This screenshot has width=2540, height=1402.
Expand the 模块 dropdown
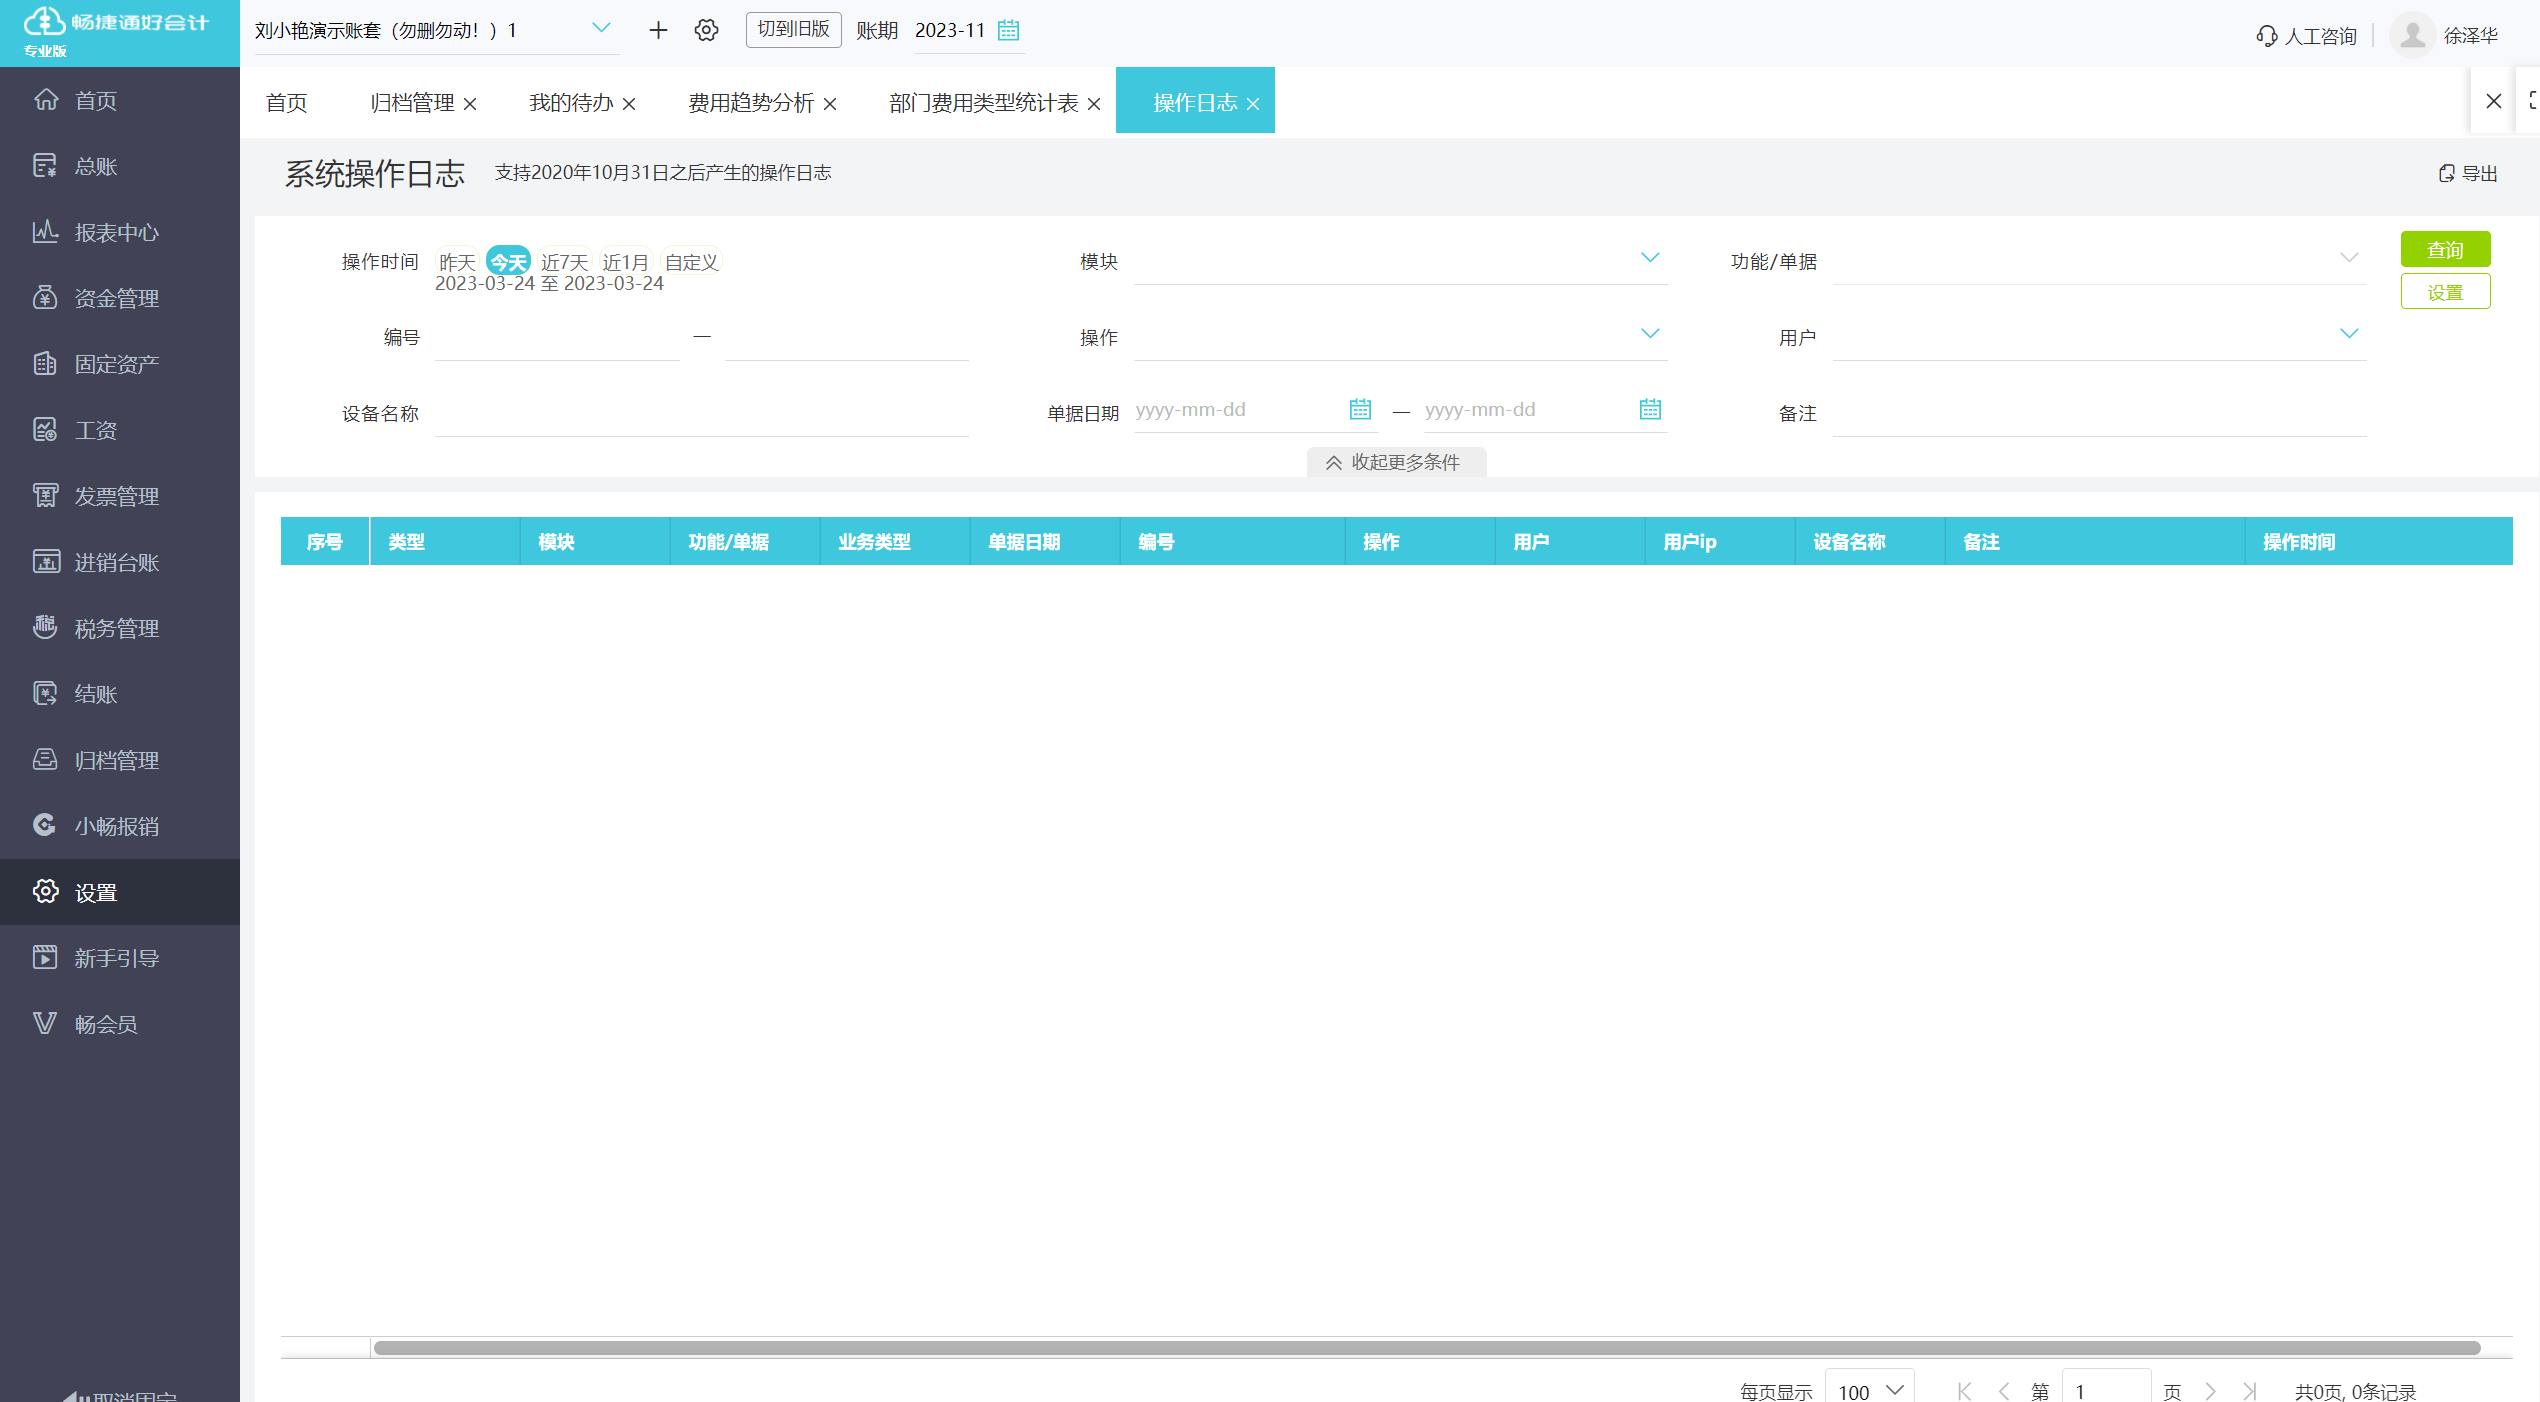click(x=1646, y=259)
